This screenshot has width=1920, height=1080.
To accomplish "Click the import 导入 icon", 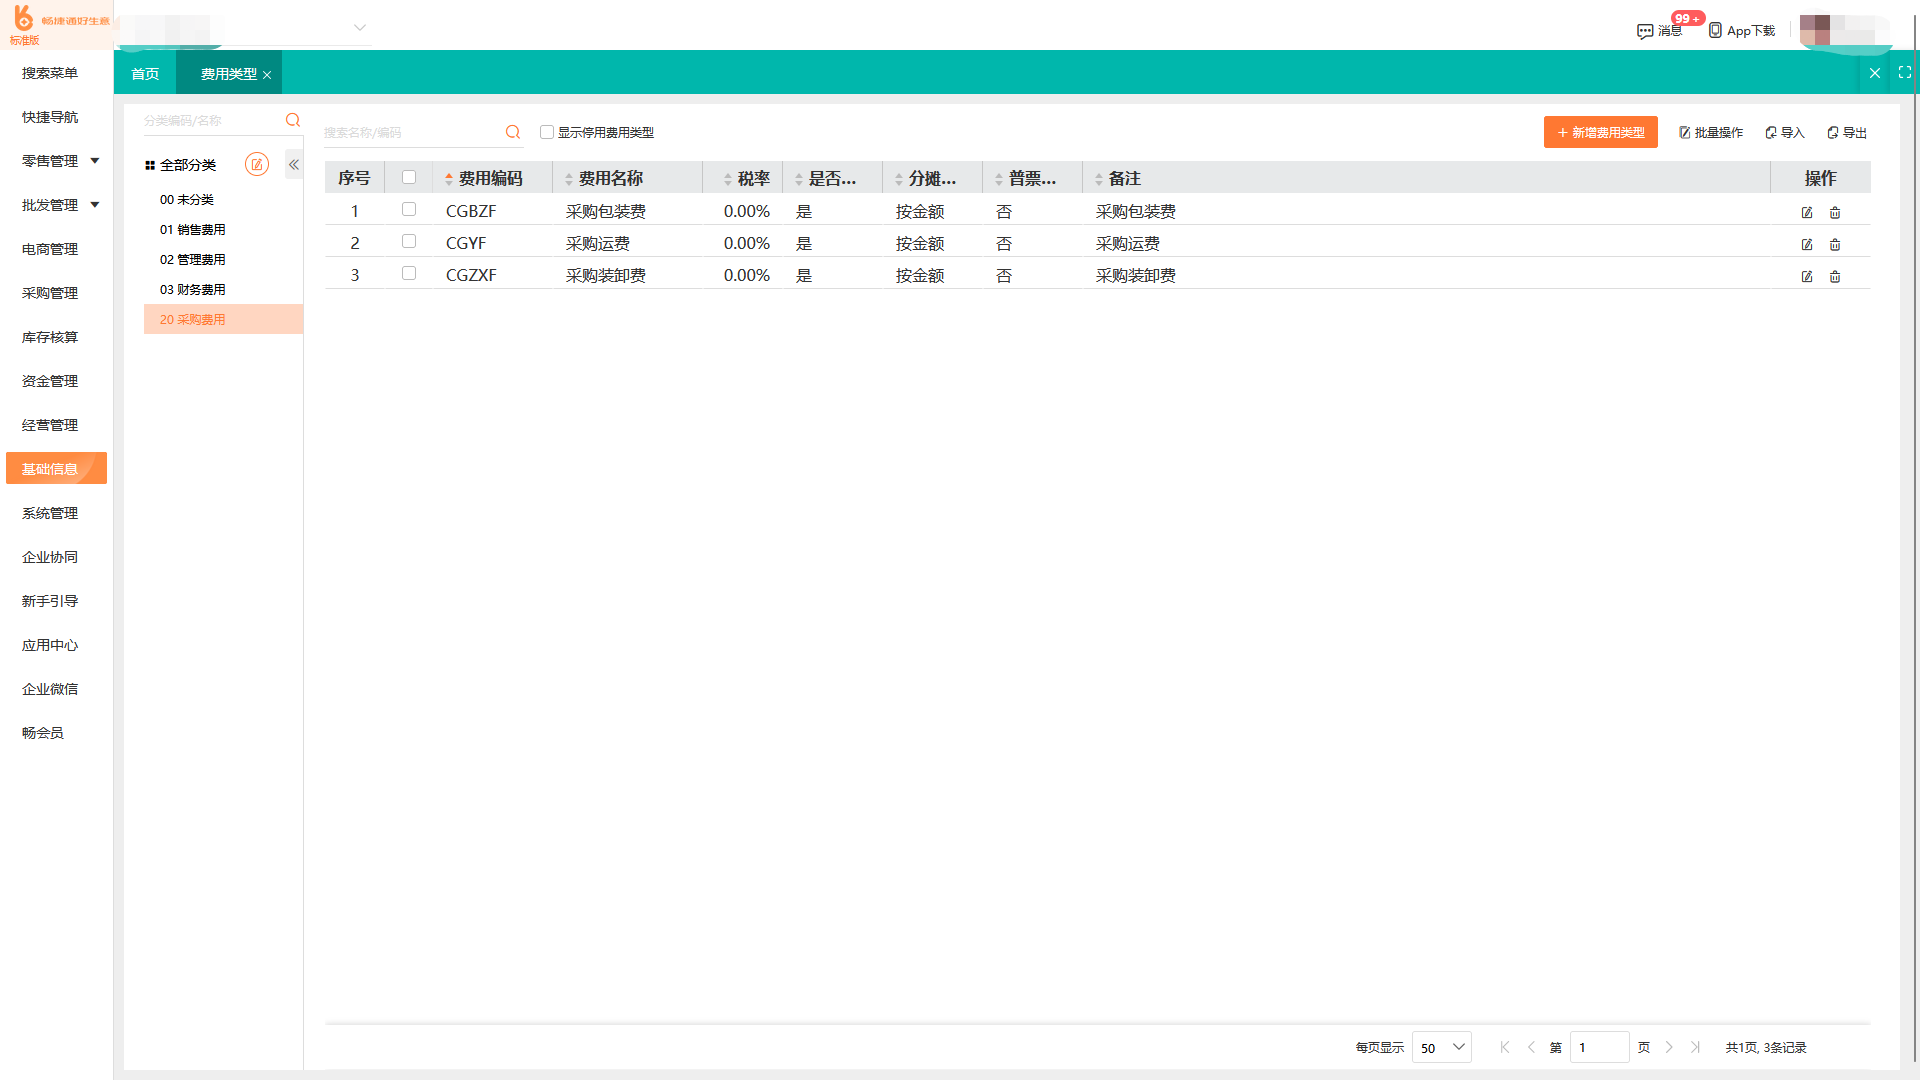I will [1785, 131].
